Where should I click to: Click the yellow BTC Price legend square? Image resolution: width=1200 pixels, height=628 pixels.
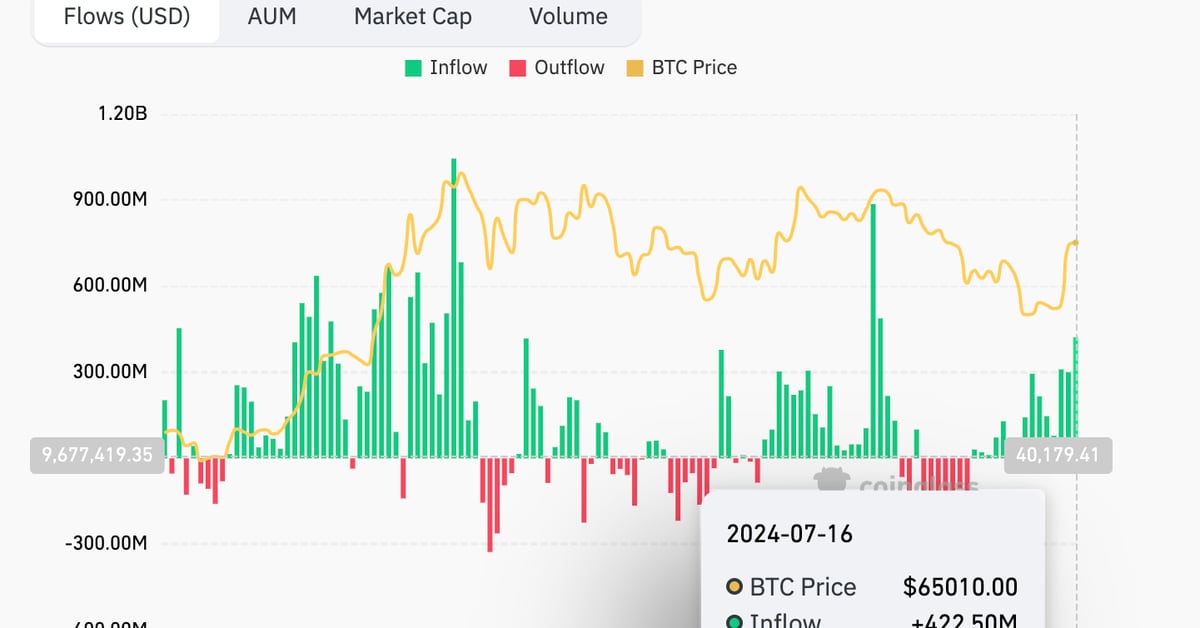click(x=635, y=68)
